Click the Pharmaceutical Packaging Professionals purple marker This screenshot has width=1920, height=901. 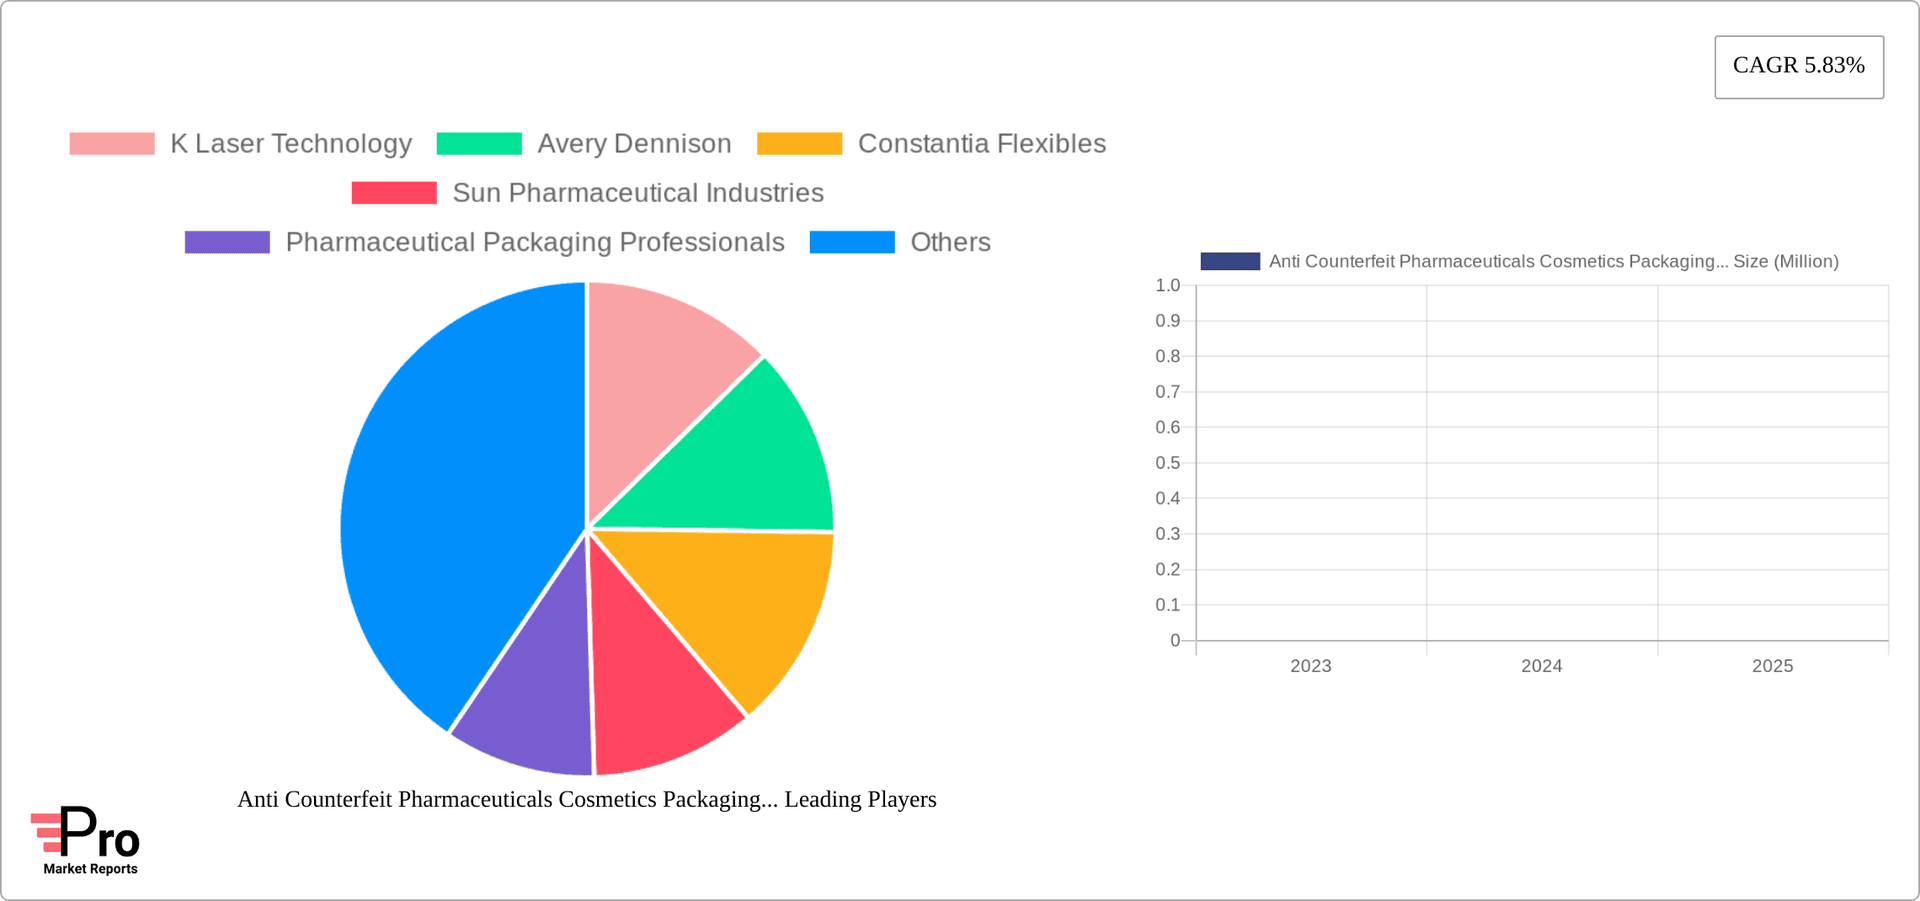tap(227, 242)
